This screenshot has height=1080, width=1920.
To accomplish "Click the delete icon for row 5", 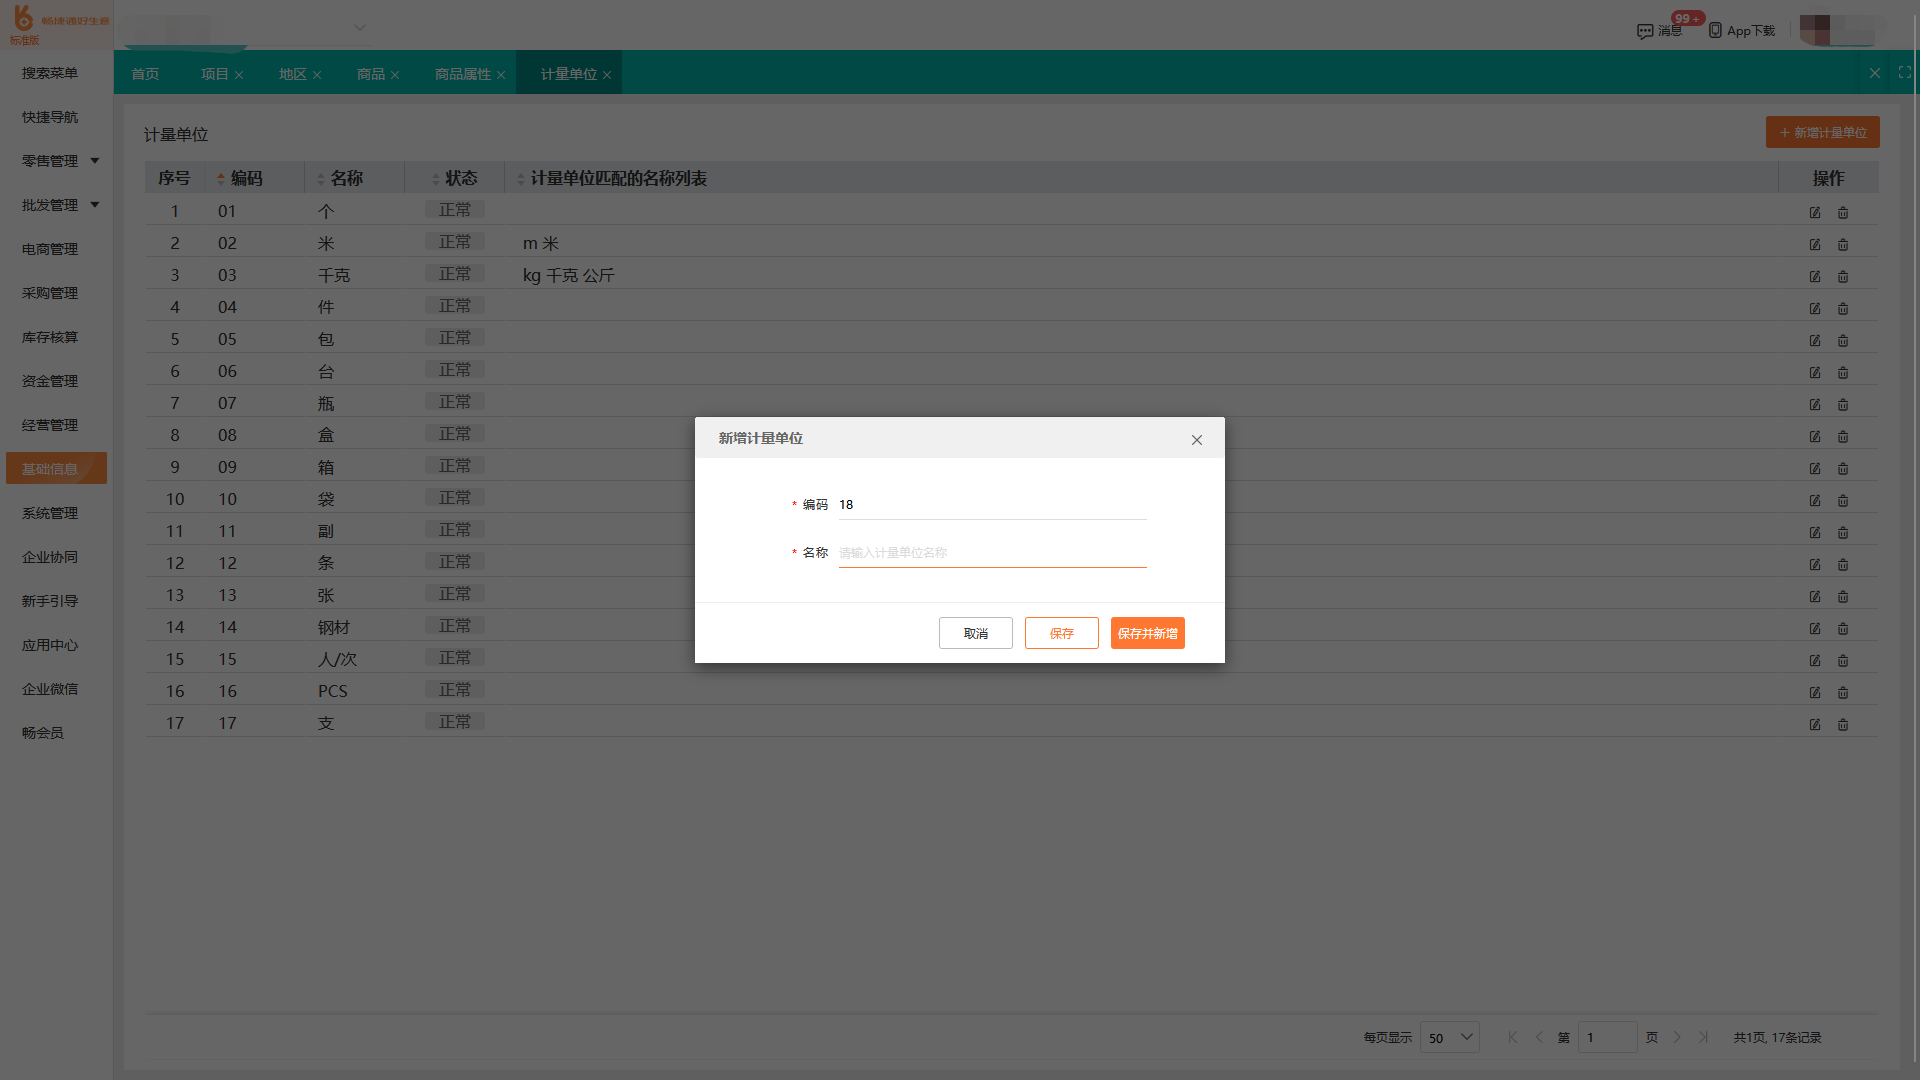I will click(1844, 340).
